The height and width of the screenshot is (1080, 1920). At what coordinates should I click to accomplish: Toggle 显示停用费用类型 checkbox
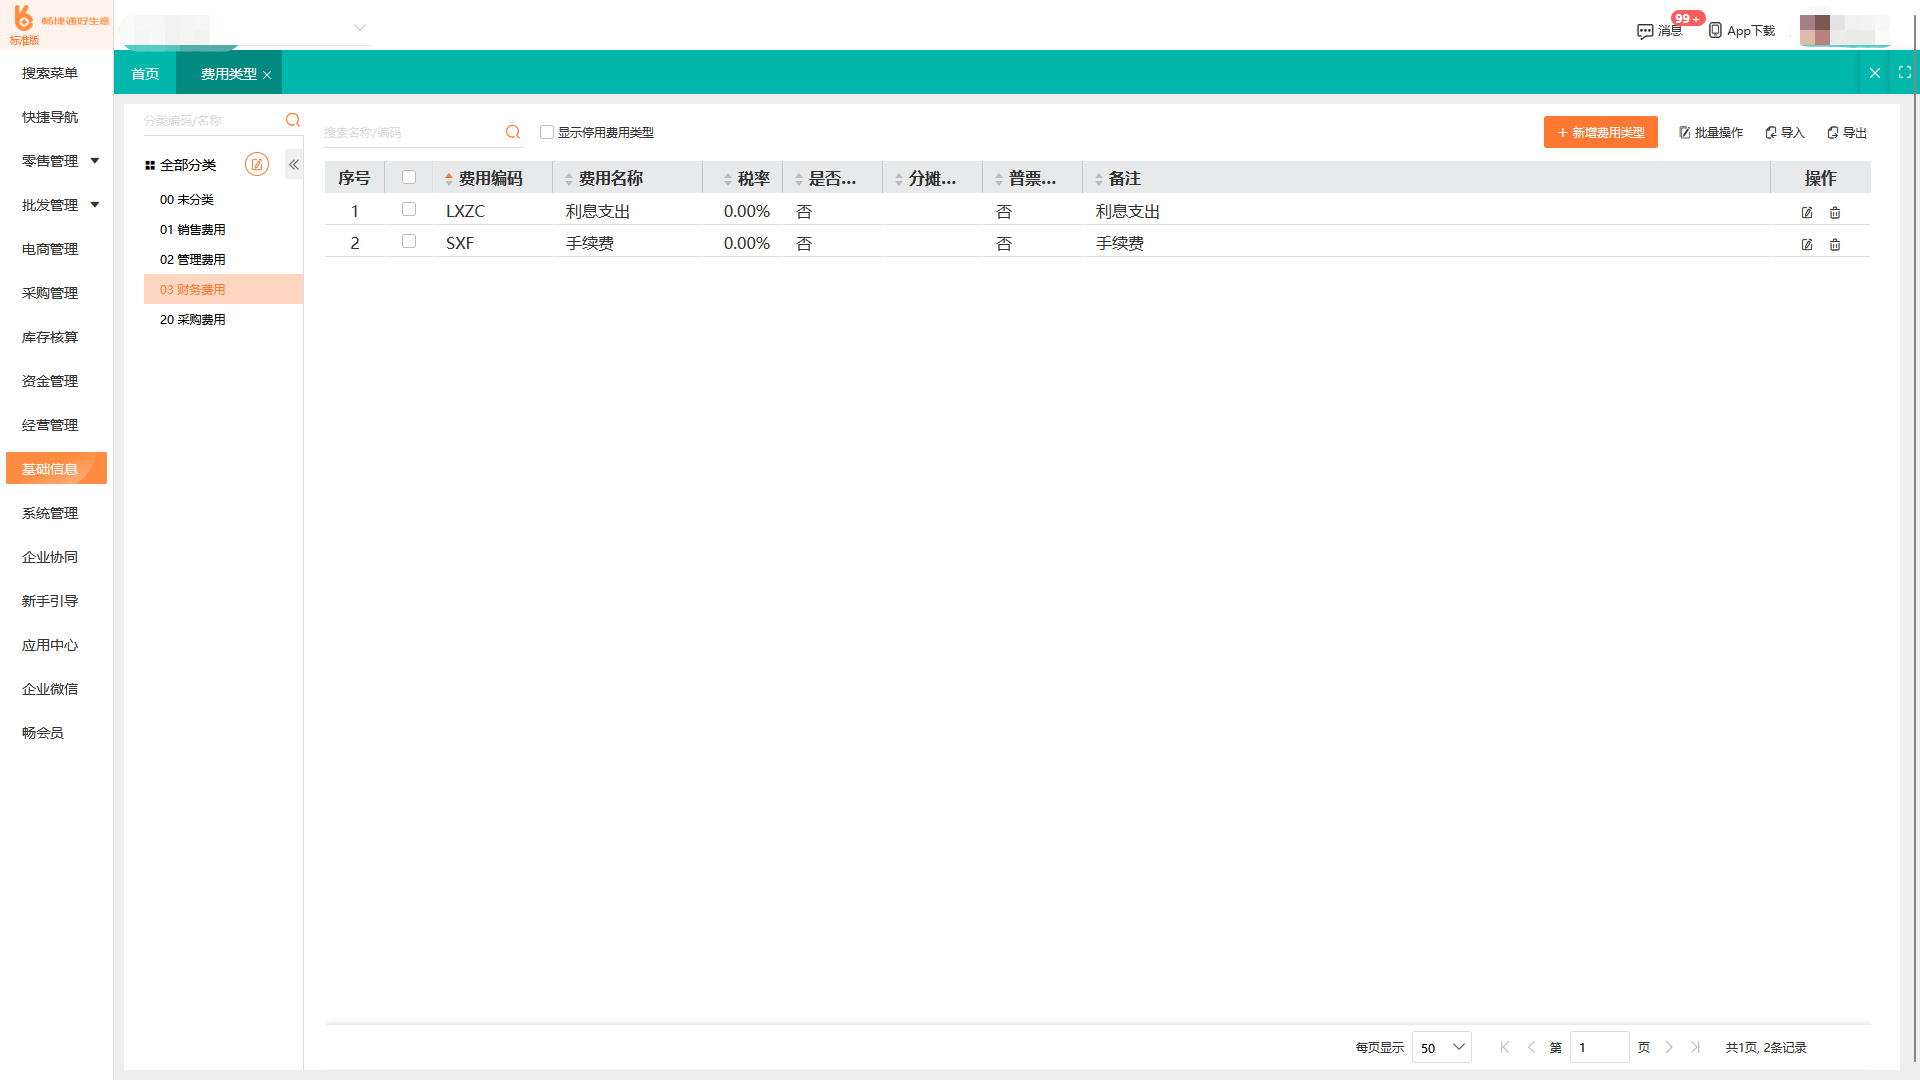[546, 132]
